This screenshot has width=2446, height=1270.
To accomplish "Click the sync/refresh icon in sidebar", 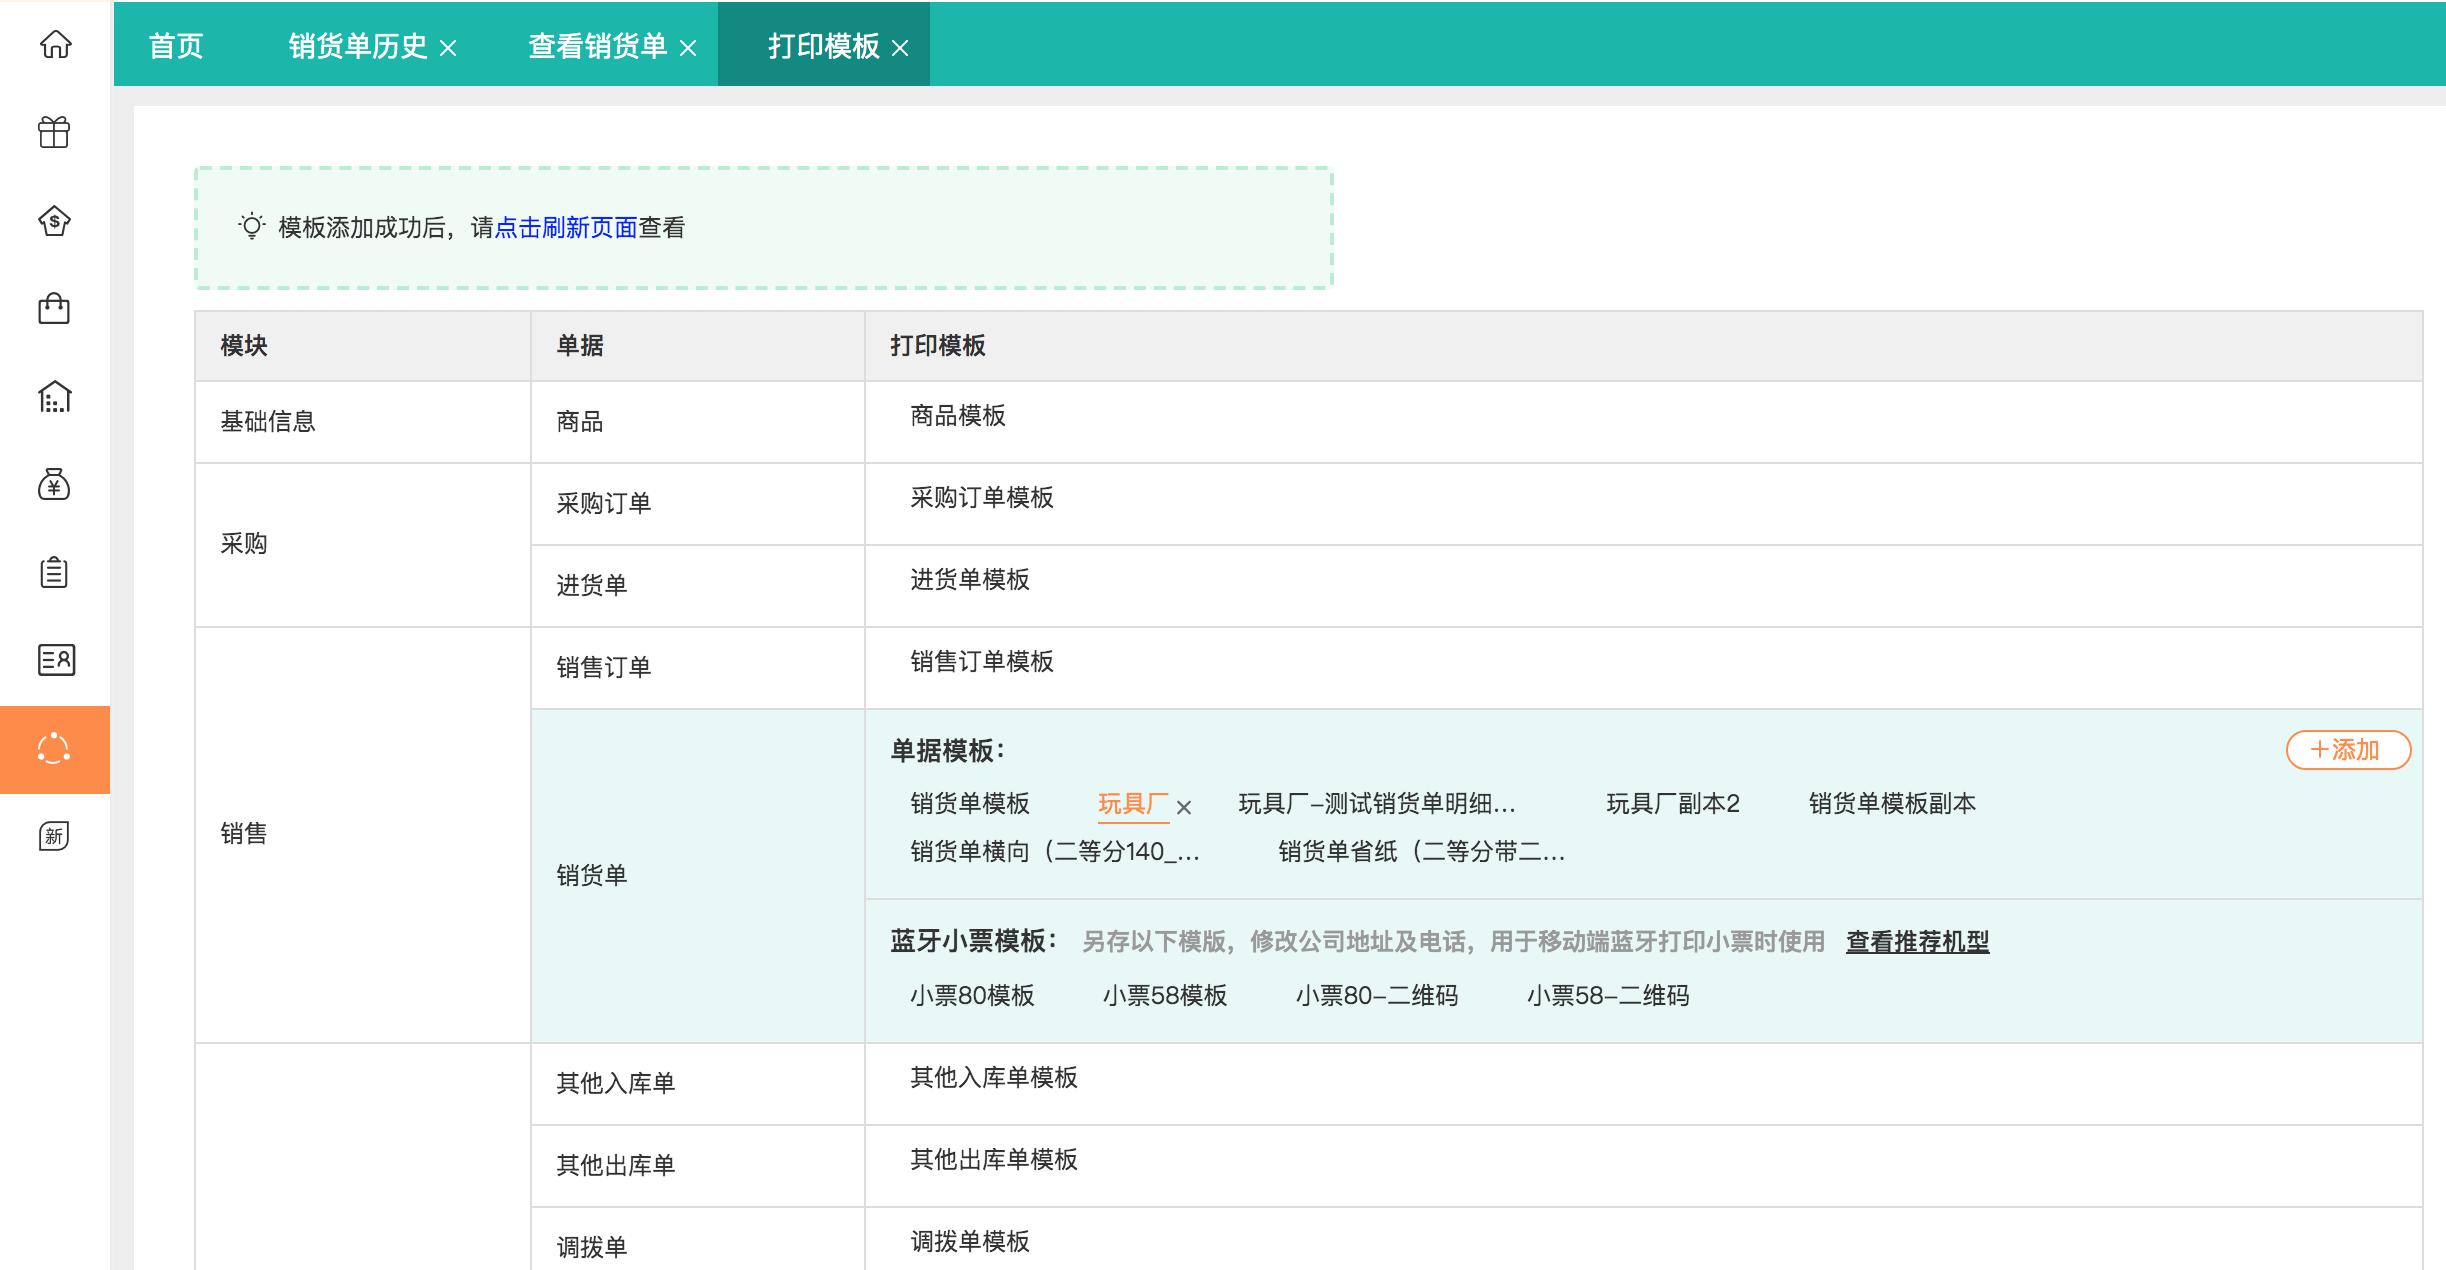I will coord(55,747).
